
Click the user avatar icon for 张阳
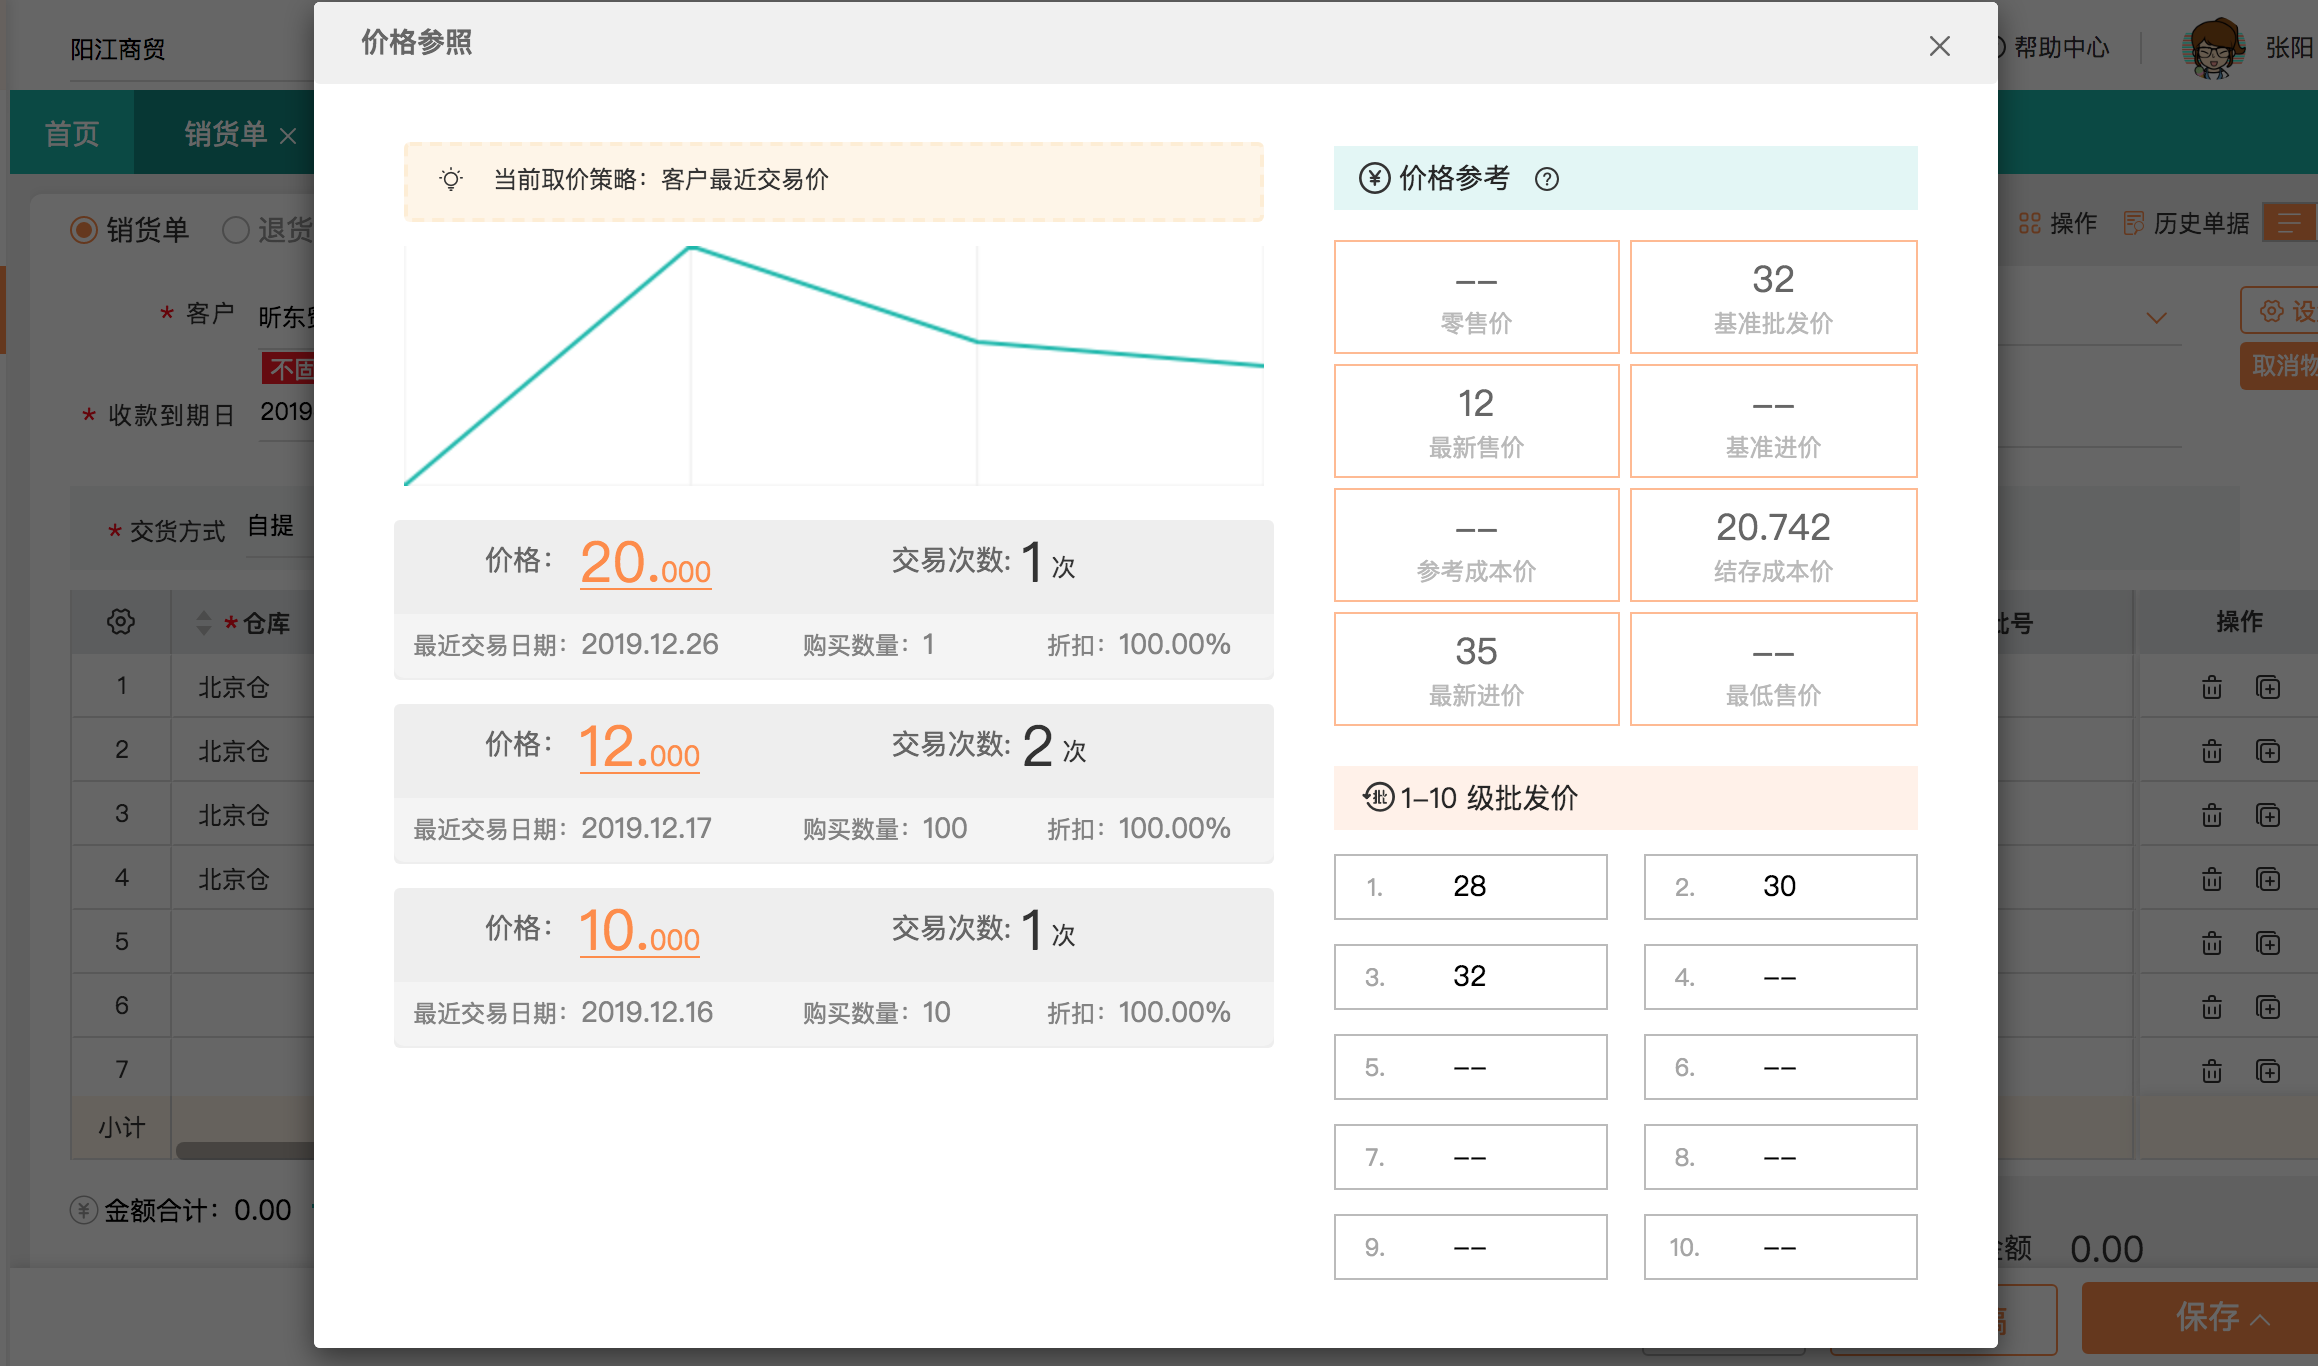tap(2216, 44)
